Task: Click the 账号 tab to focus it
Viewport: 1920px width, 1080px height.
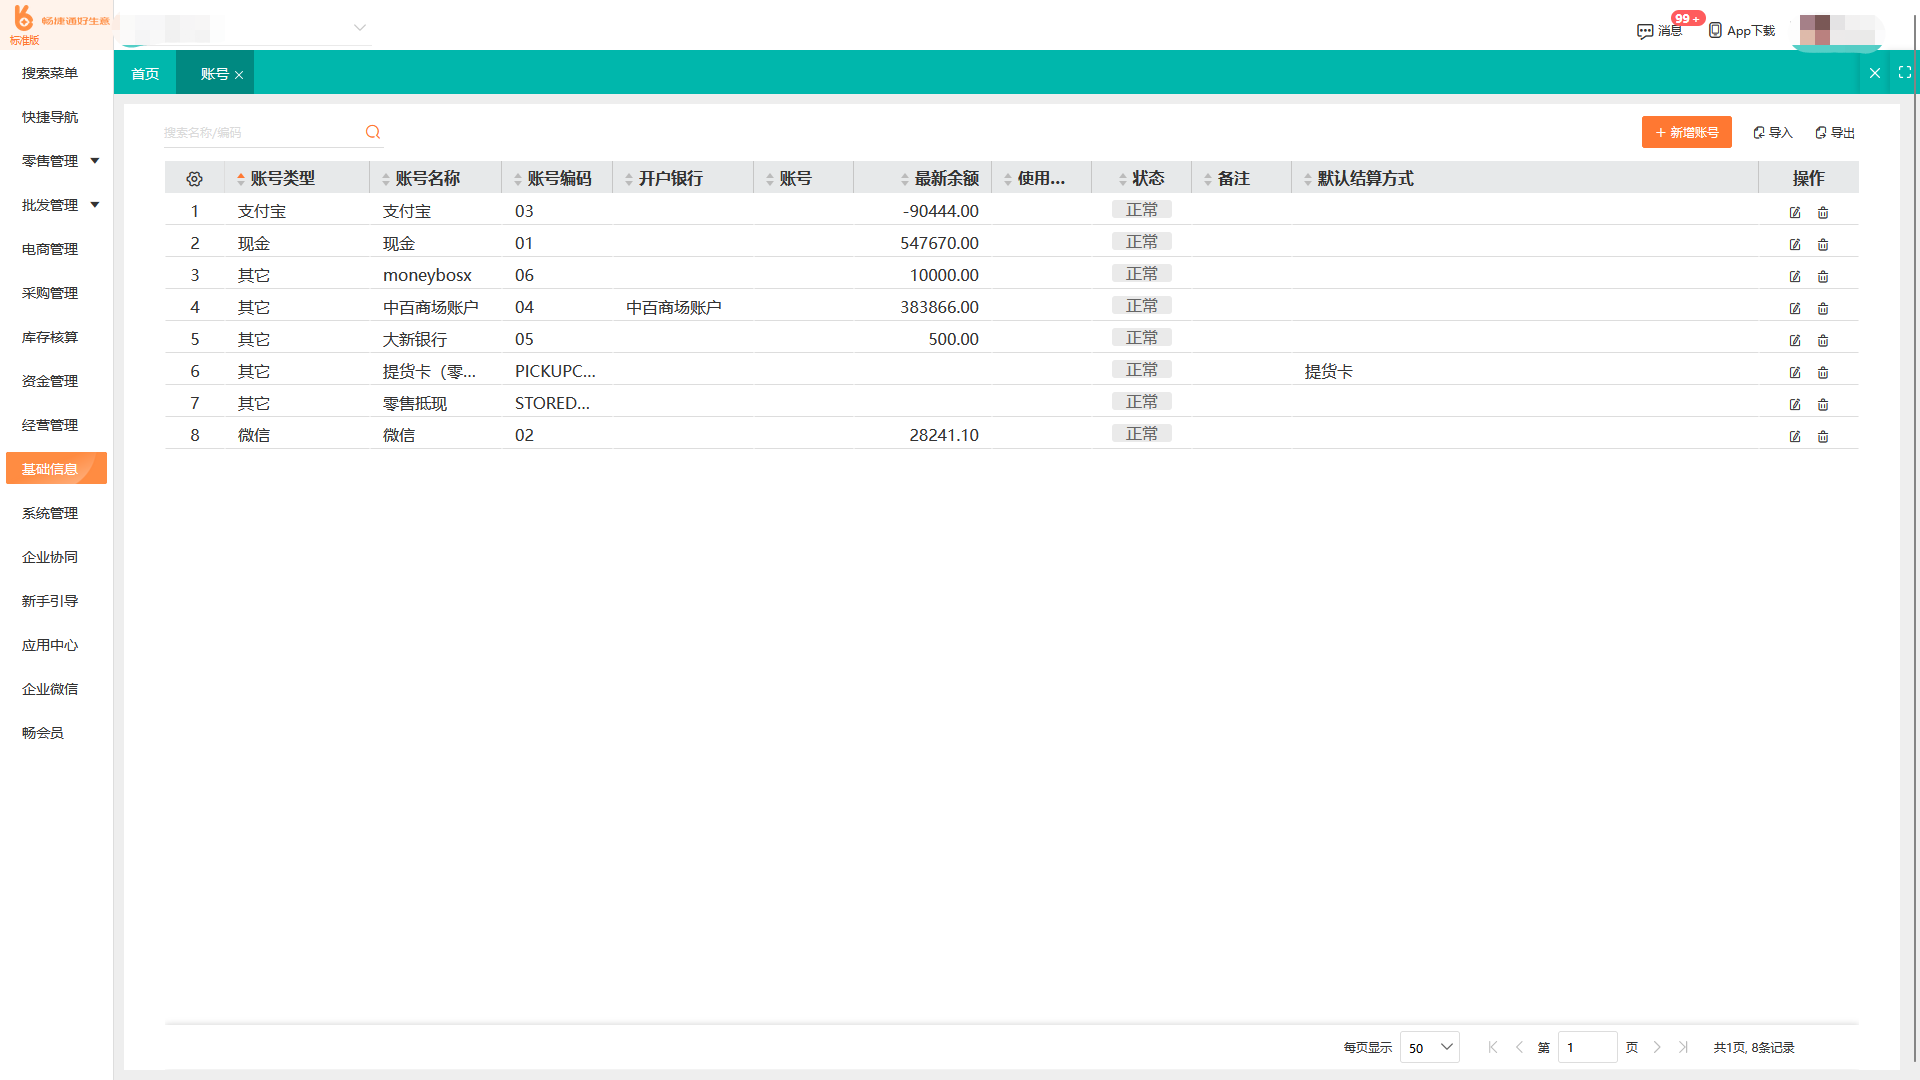Action: pyautogui.click(x=214, y=73)
